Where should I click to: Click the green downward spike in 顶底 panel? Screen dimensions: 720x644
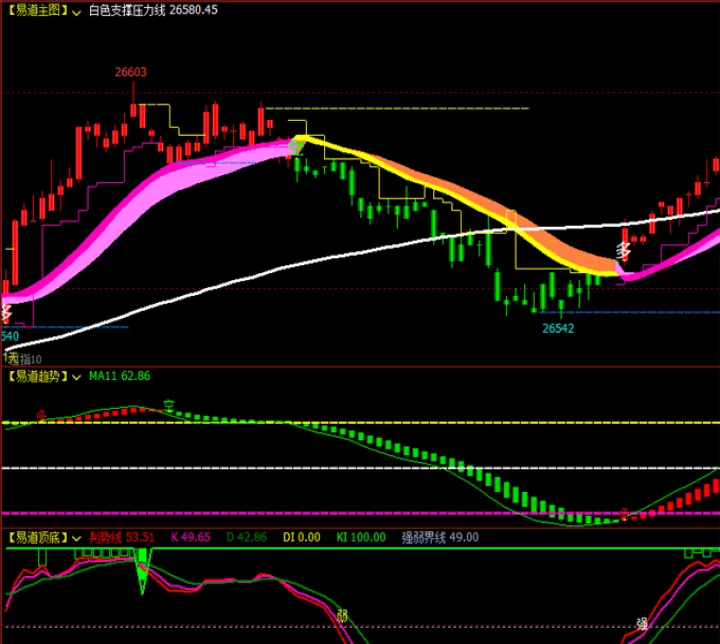point(141,576)
